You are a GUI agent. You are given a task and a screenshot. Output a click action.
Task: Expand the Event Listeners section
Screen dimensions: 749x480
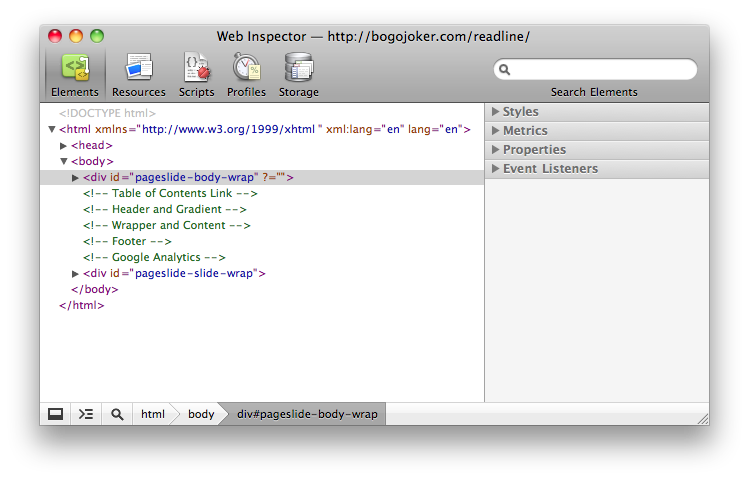tap(549, 169)
